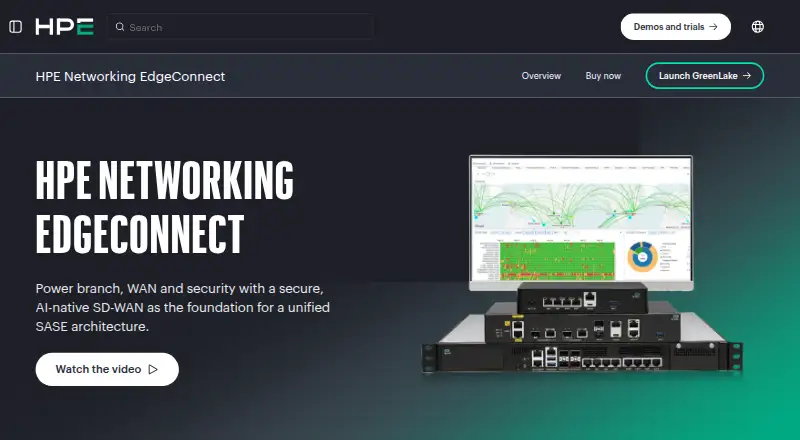Viewport: 800px width, 440px height.
Task: Focus the Search input field
Action: [x=240, y=27]
